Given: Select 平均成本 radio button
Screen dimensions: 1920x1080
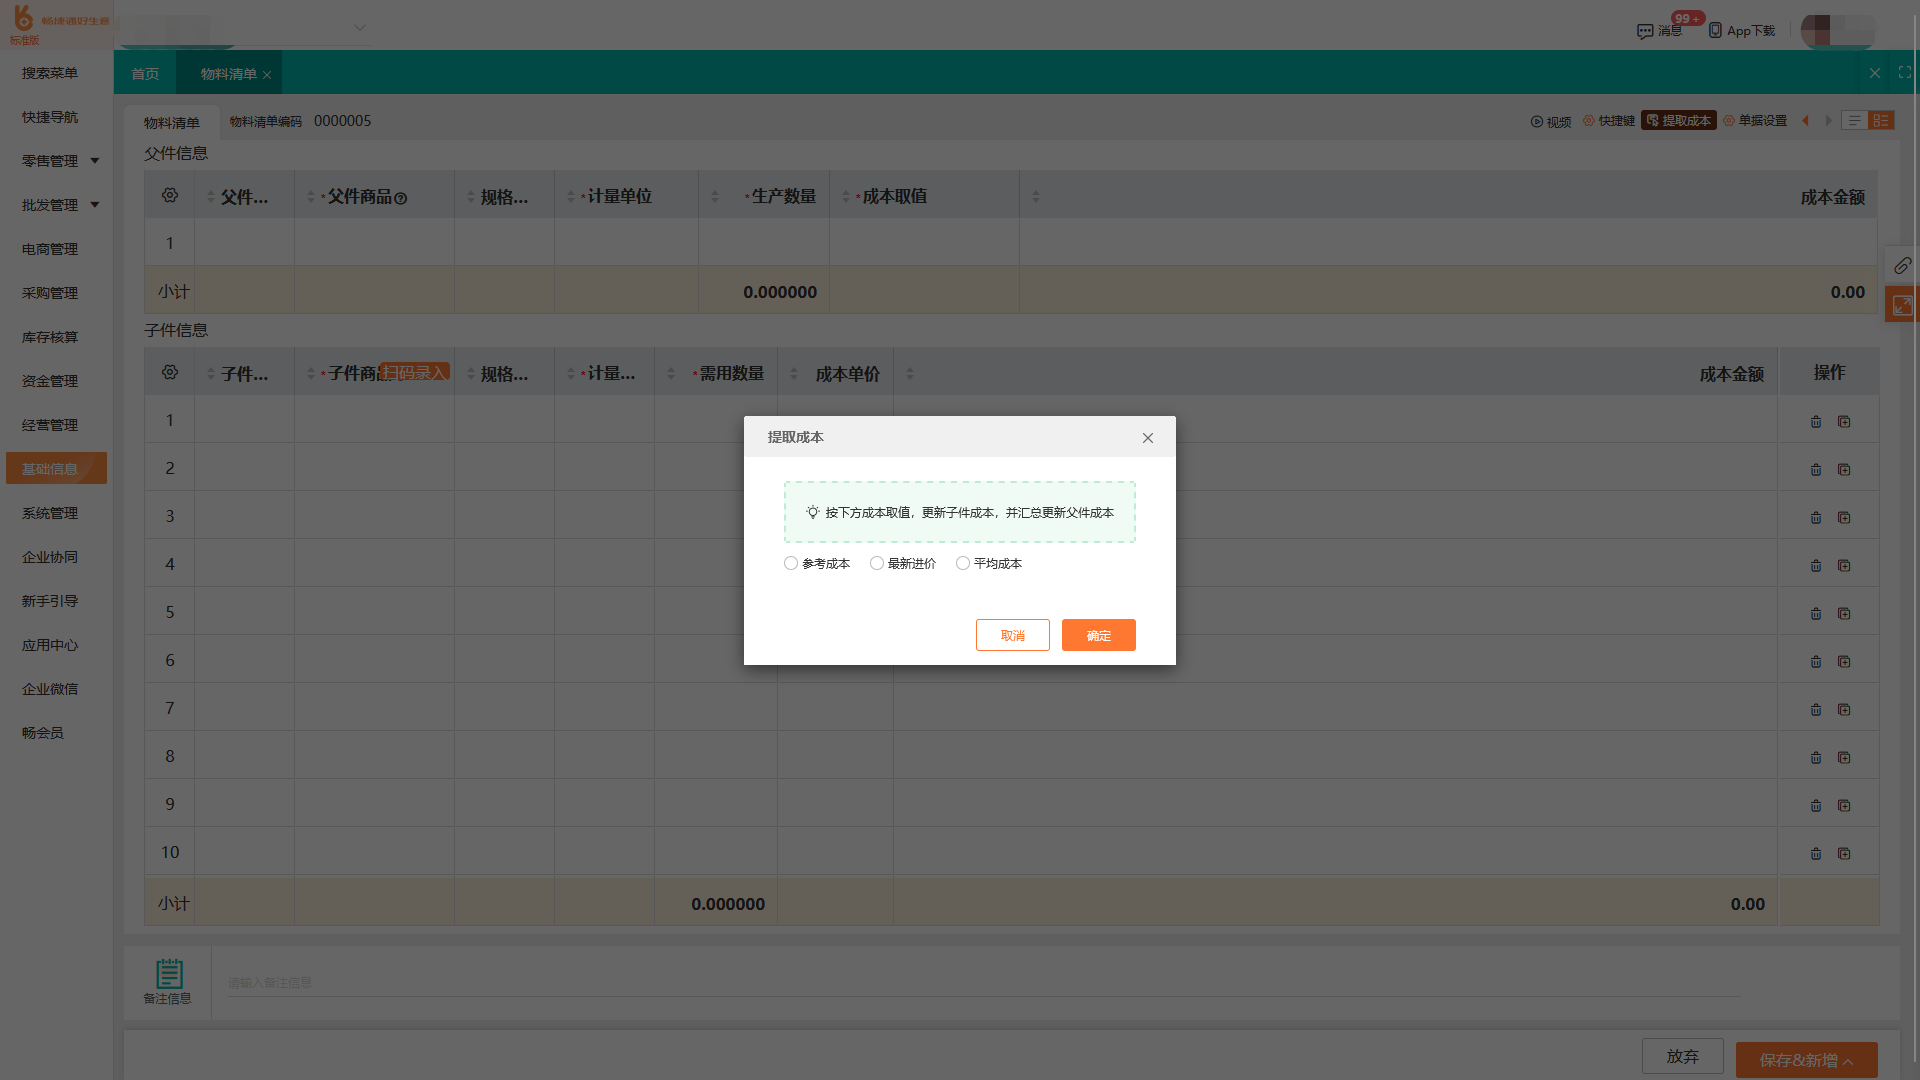Looking at the screenshot, I should tap(963, 563).
